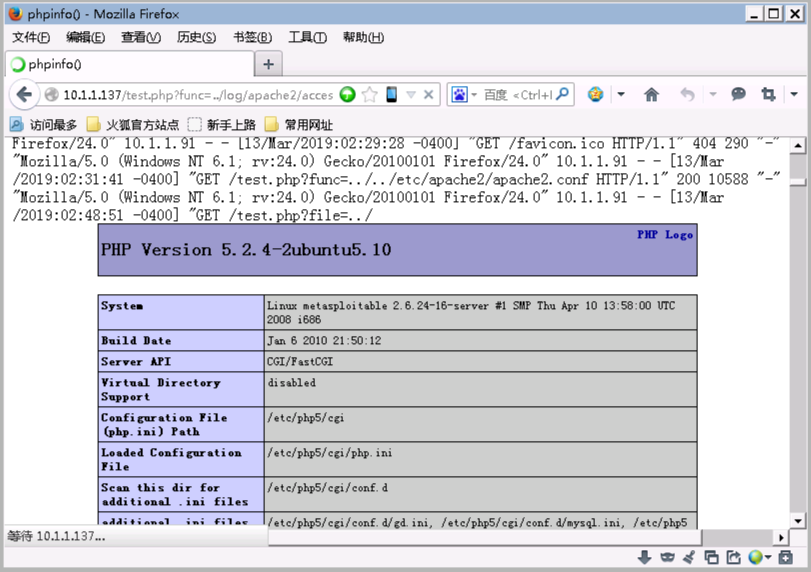Open the 火狐官方站点 bookmark
Image resolution: width=811 pixels, height=572 pixels.
coord(133,125)
